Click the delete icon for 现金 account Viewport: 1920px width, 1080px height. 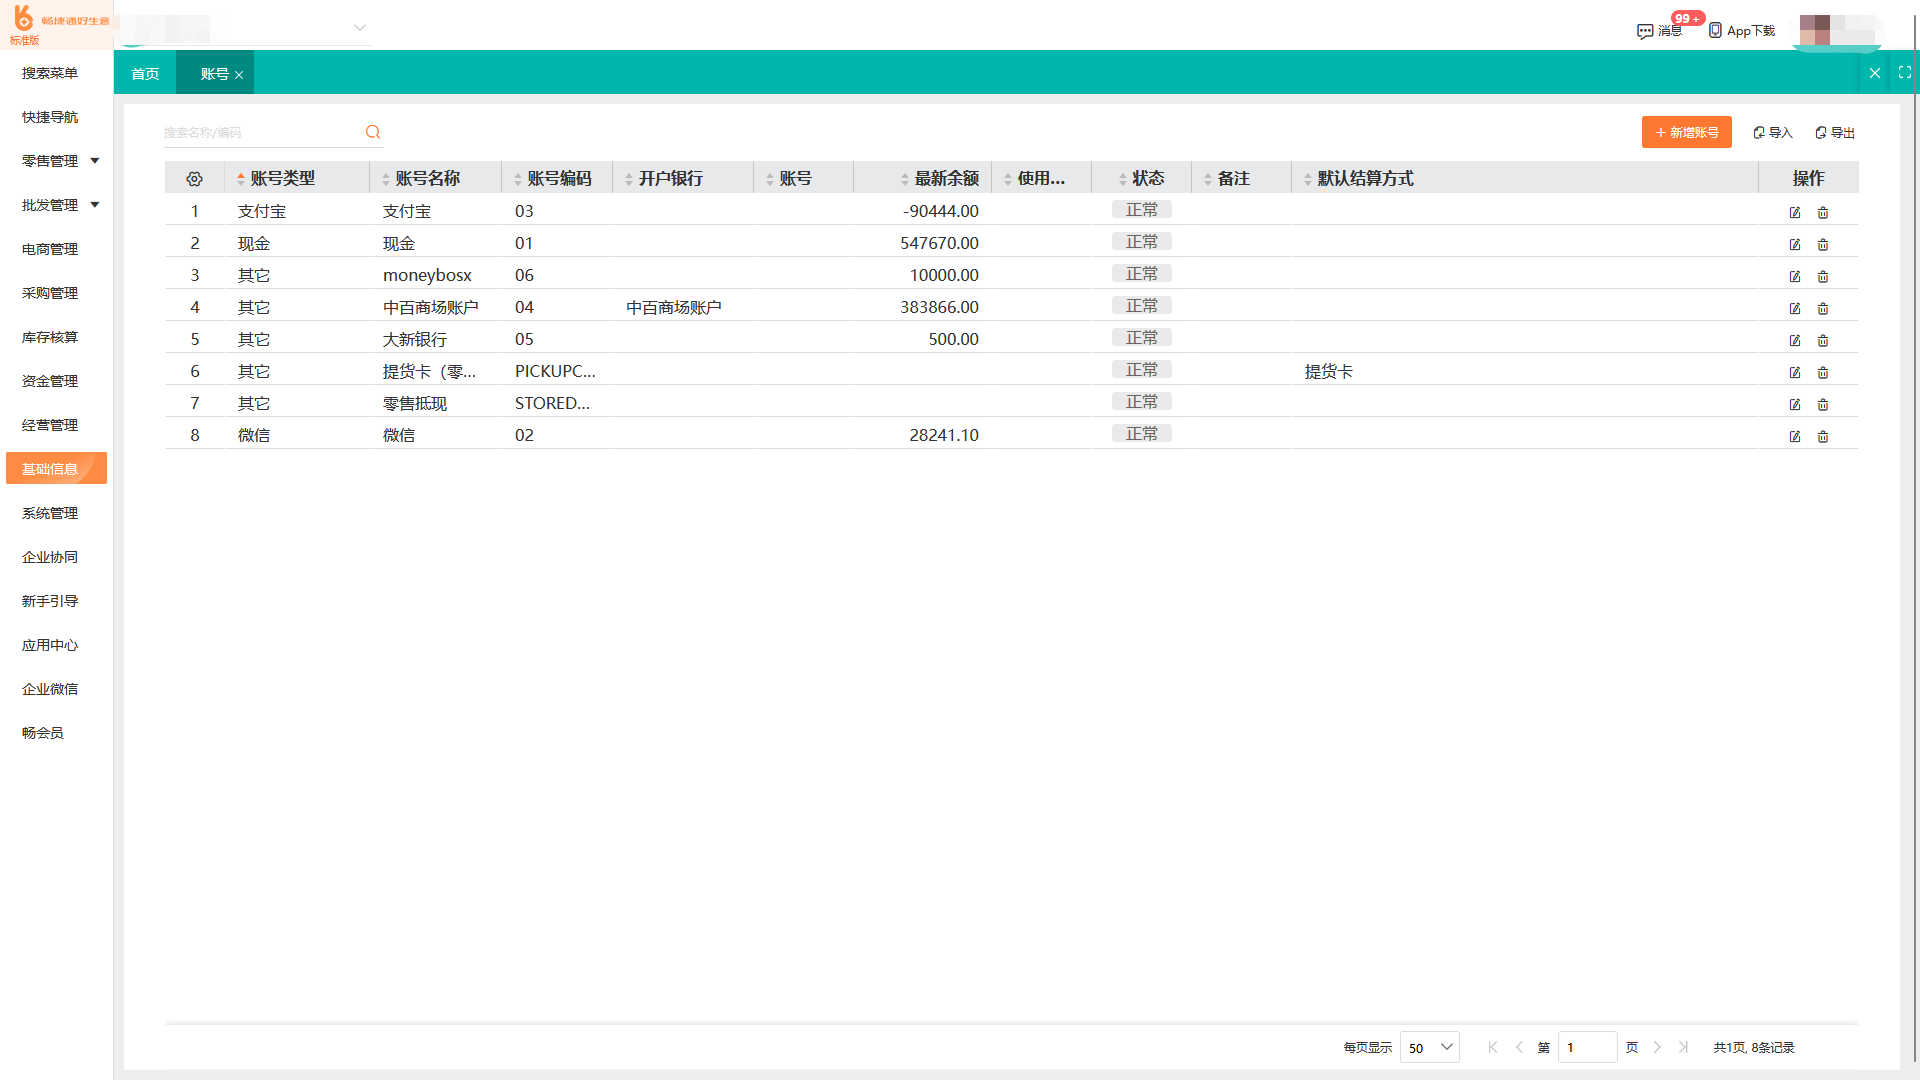coord(1824,243)
